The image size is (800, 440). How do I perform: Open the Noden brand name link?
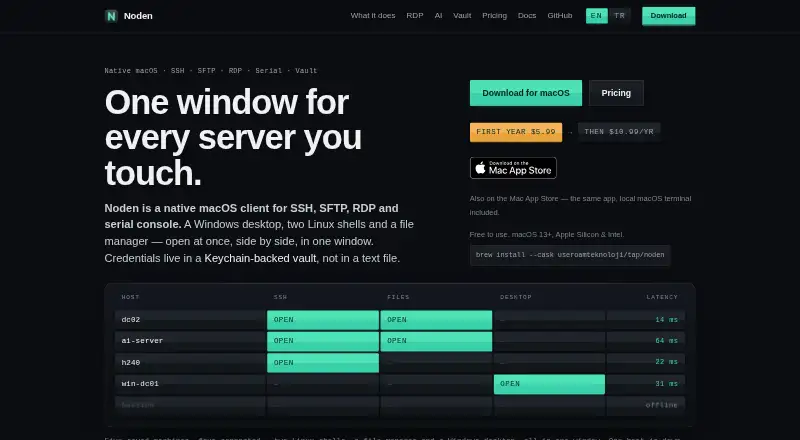pyautogui.click(x=138, y=16)
